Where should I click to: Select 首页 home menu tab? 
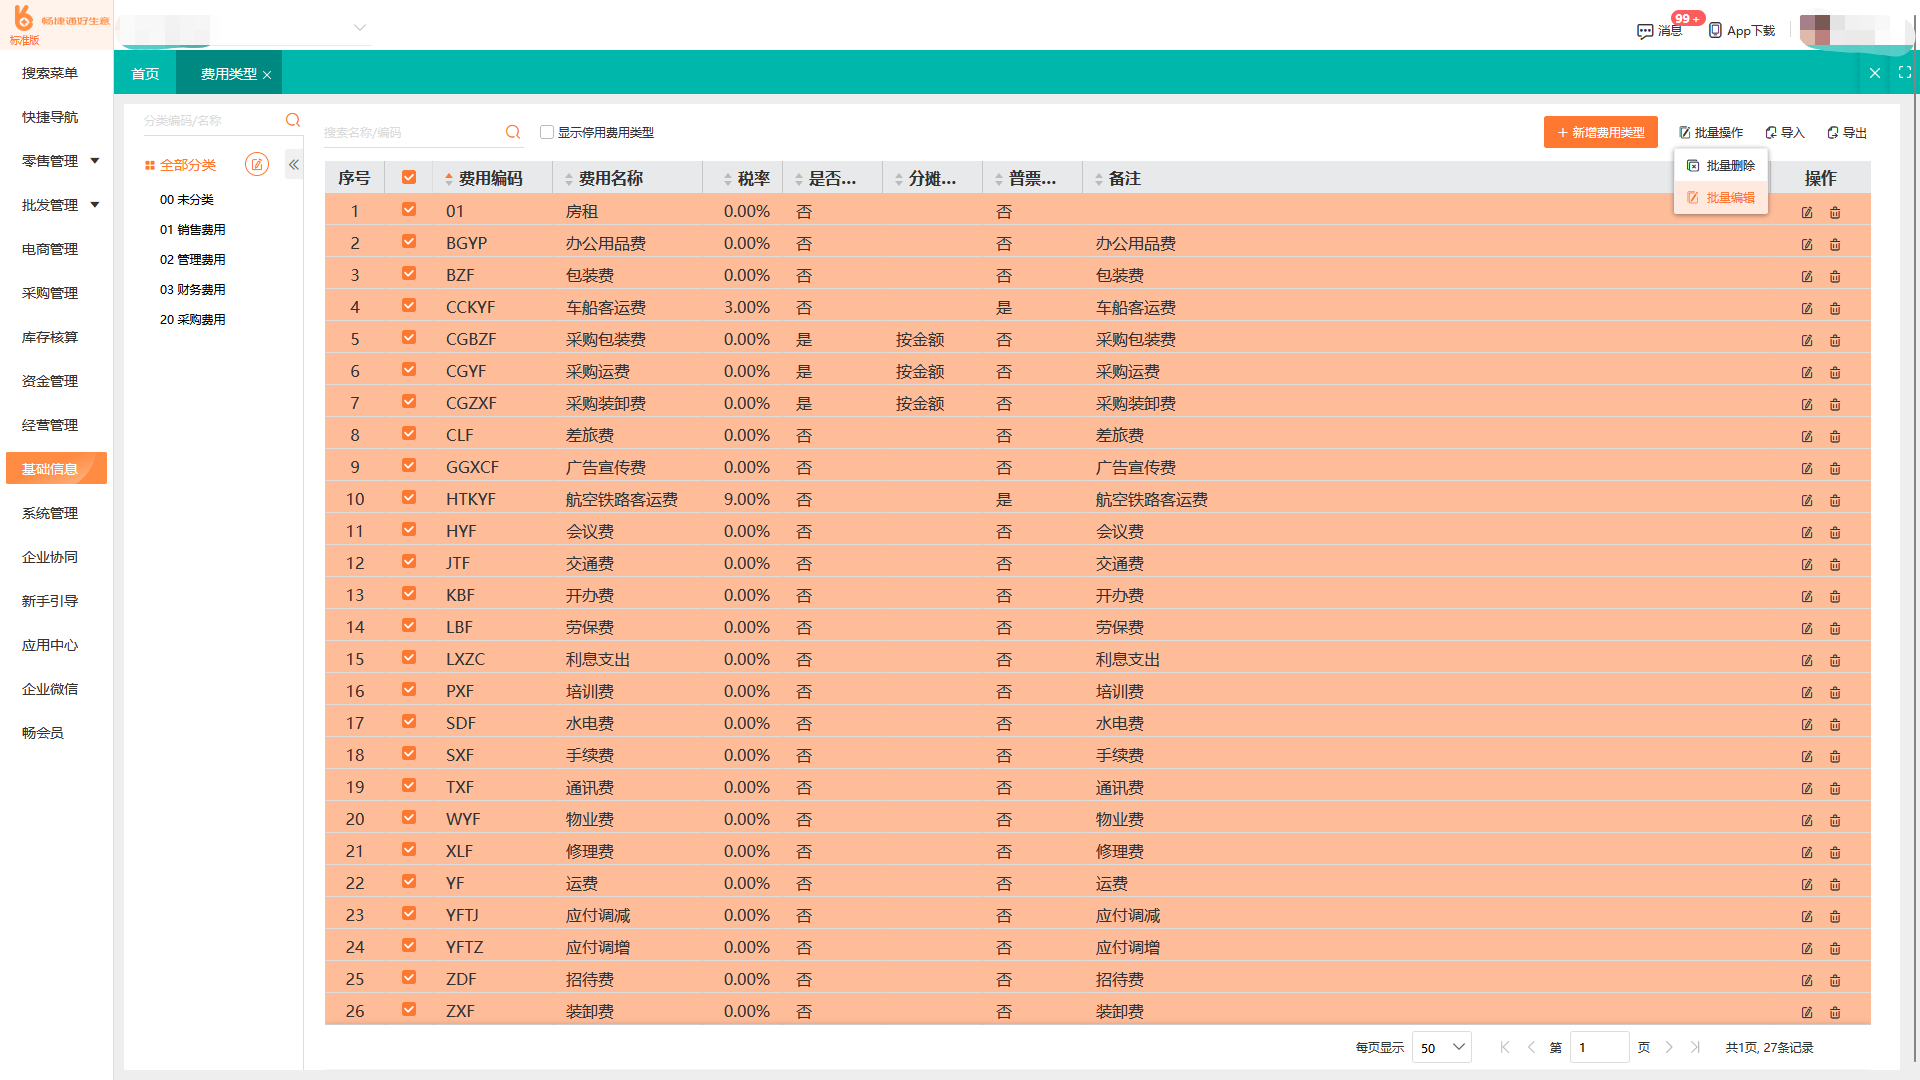(145, 74)
